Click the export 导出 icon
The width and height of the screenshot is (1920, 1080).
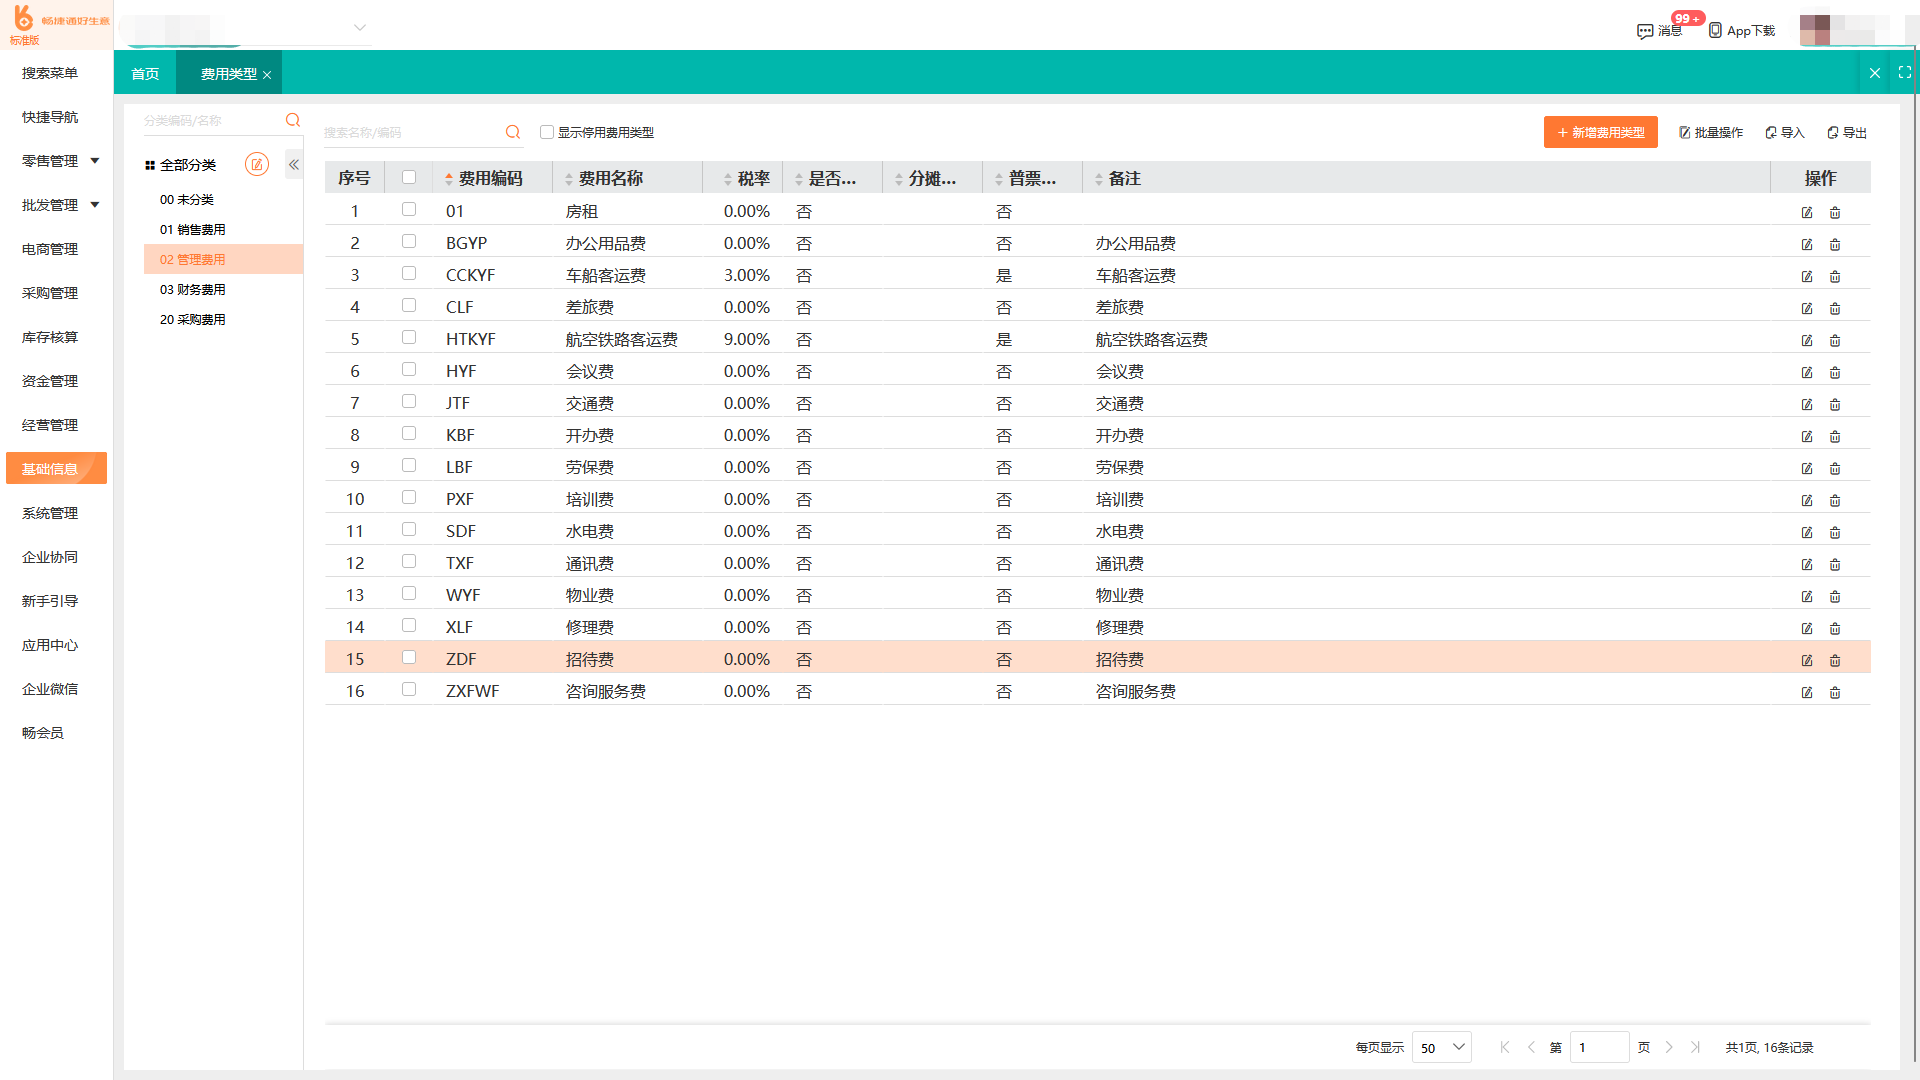click(x=1846, y=131)
